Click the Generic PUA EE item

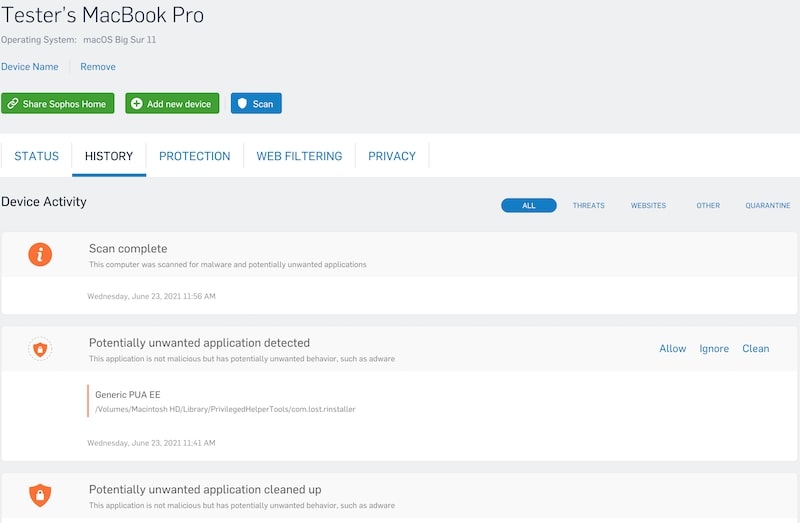128,394
